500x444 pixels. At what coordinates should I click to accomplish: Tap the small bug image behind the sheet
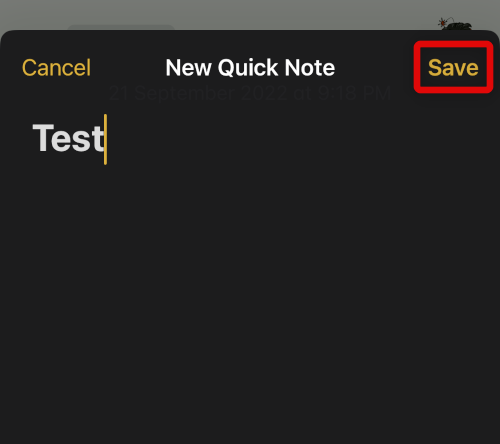click(455, 24)
